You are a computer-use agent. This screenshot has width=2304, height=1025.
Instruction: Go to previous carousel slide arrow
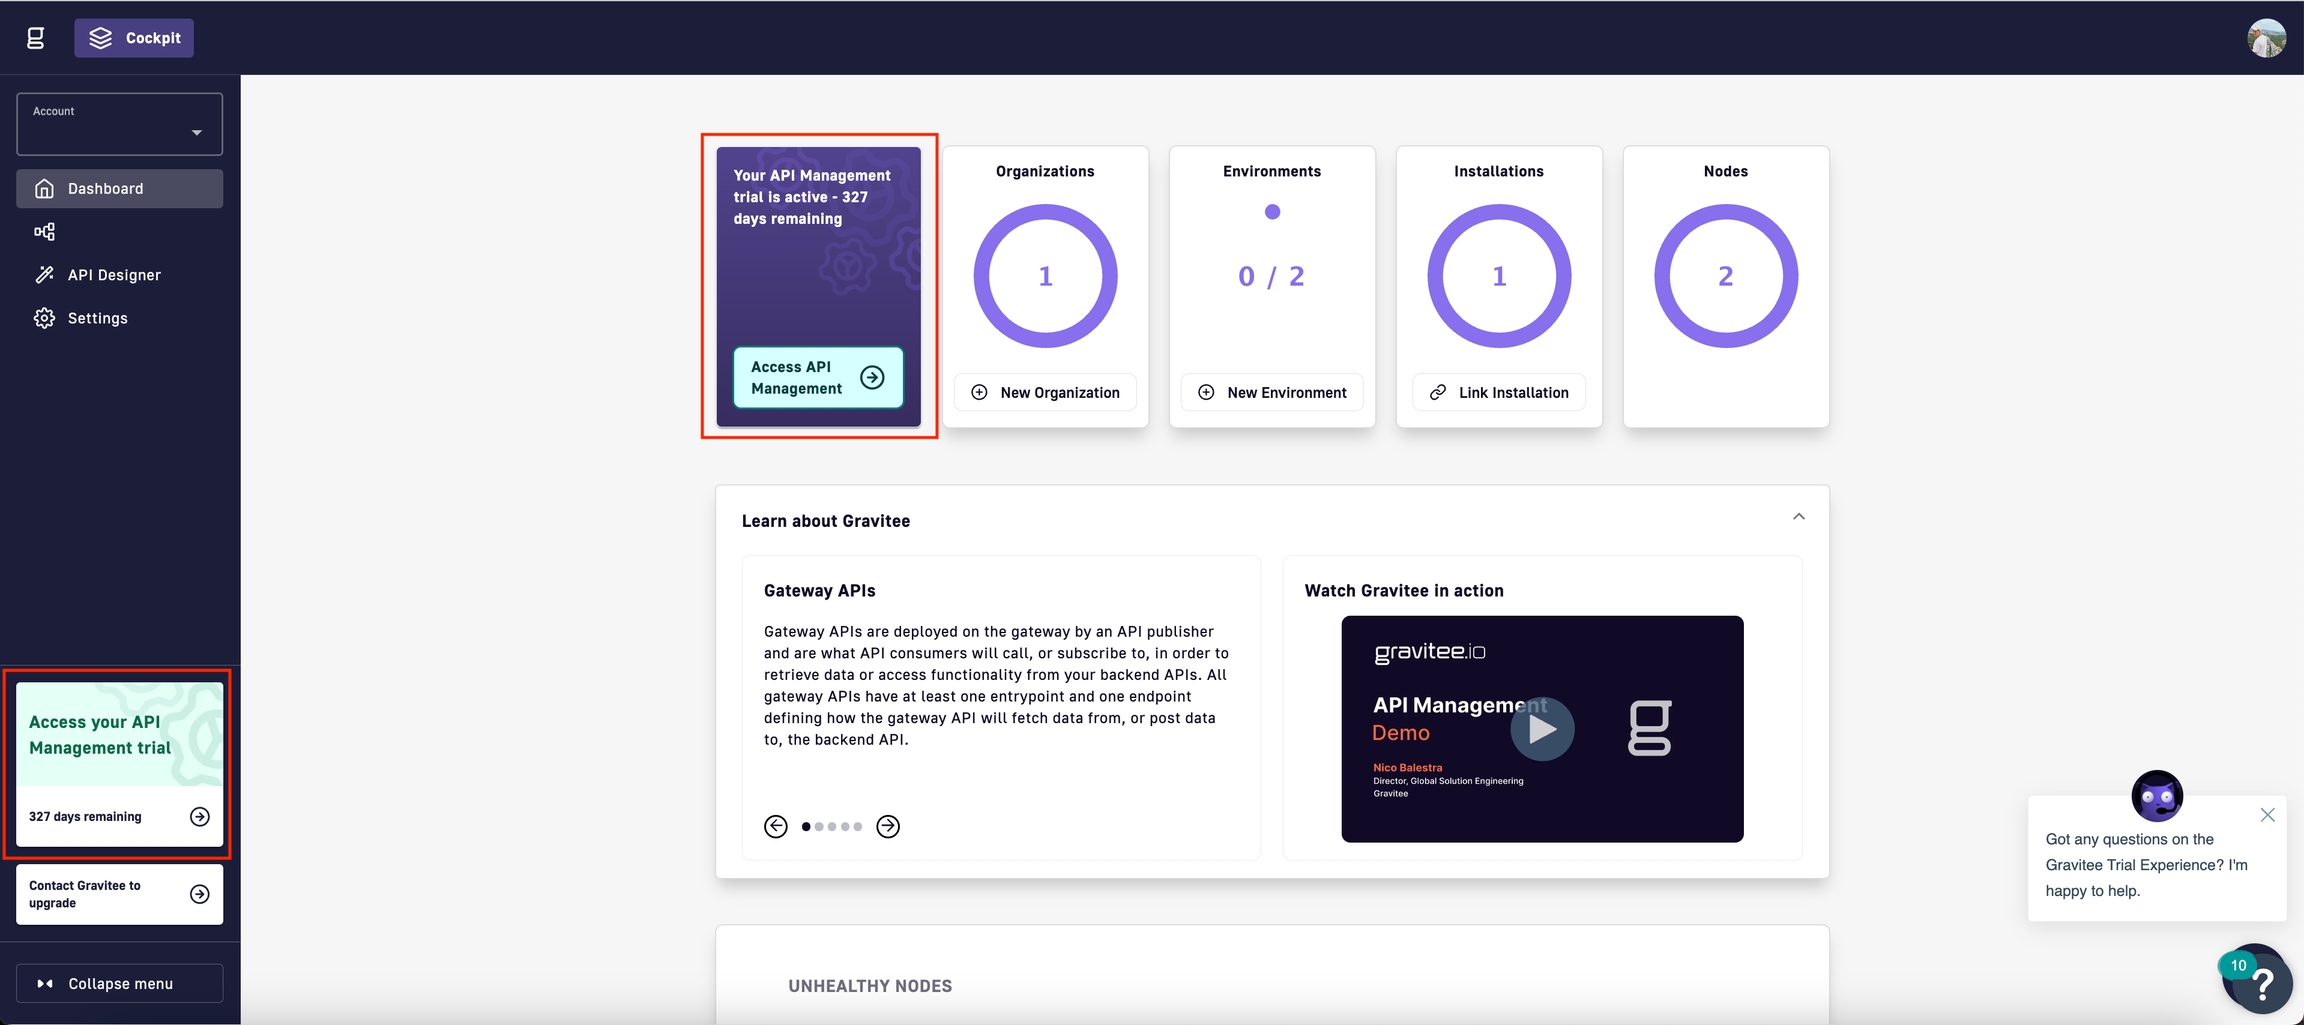(776, 826)
